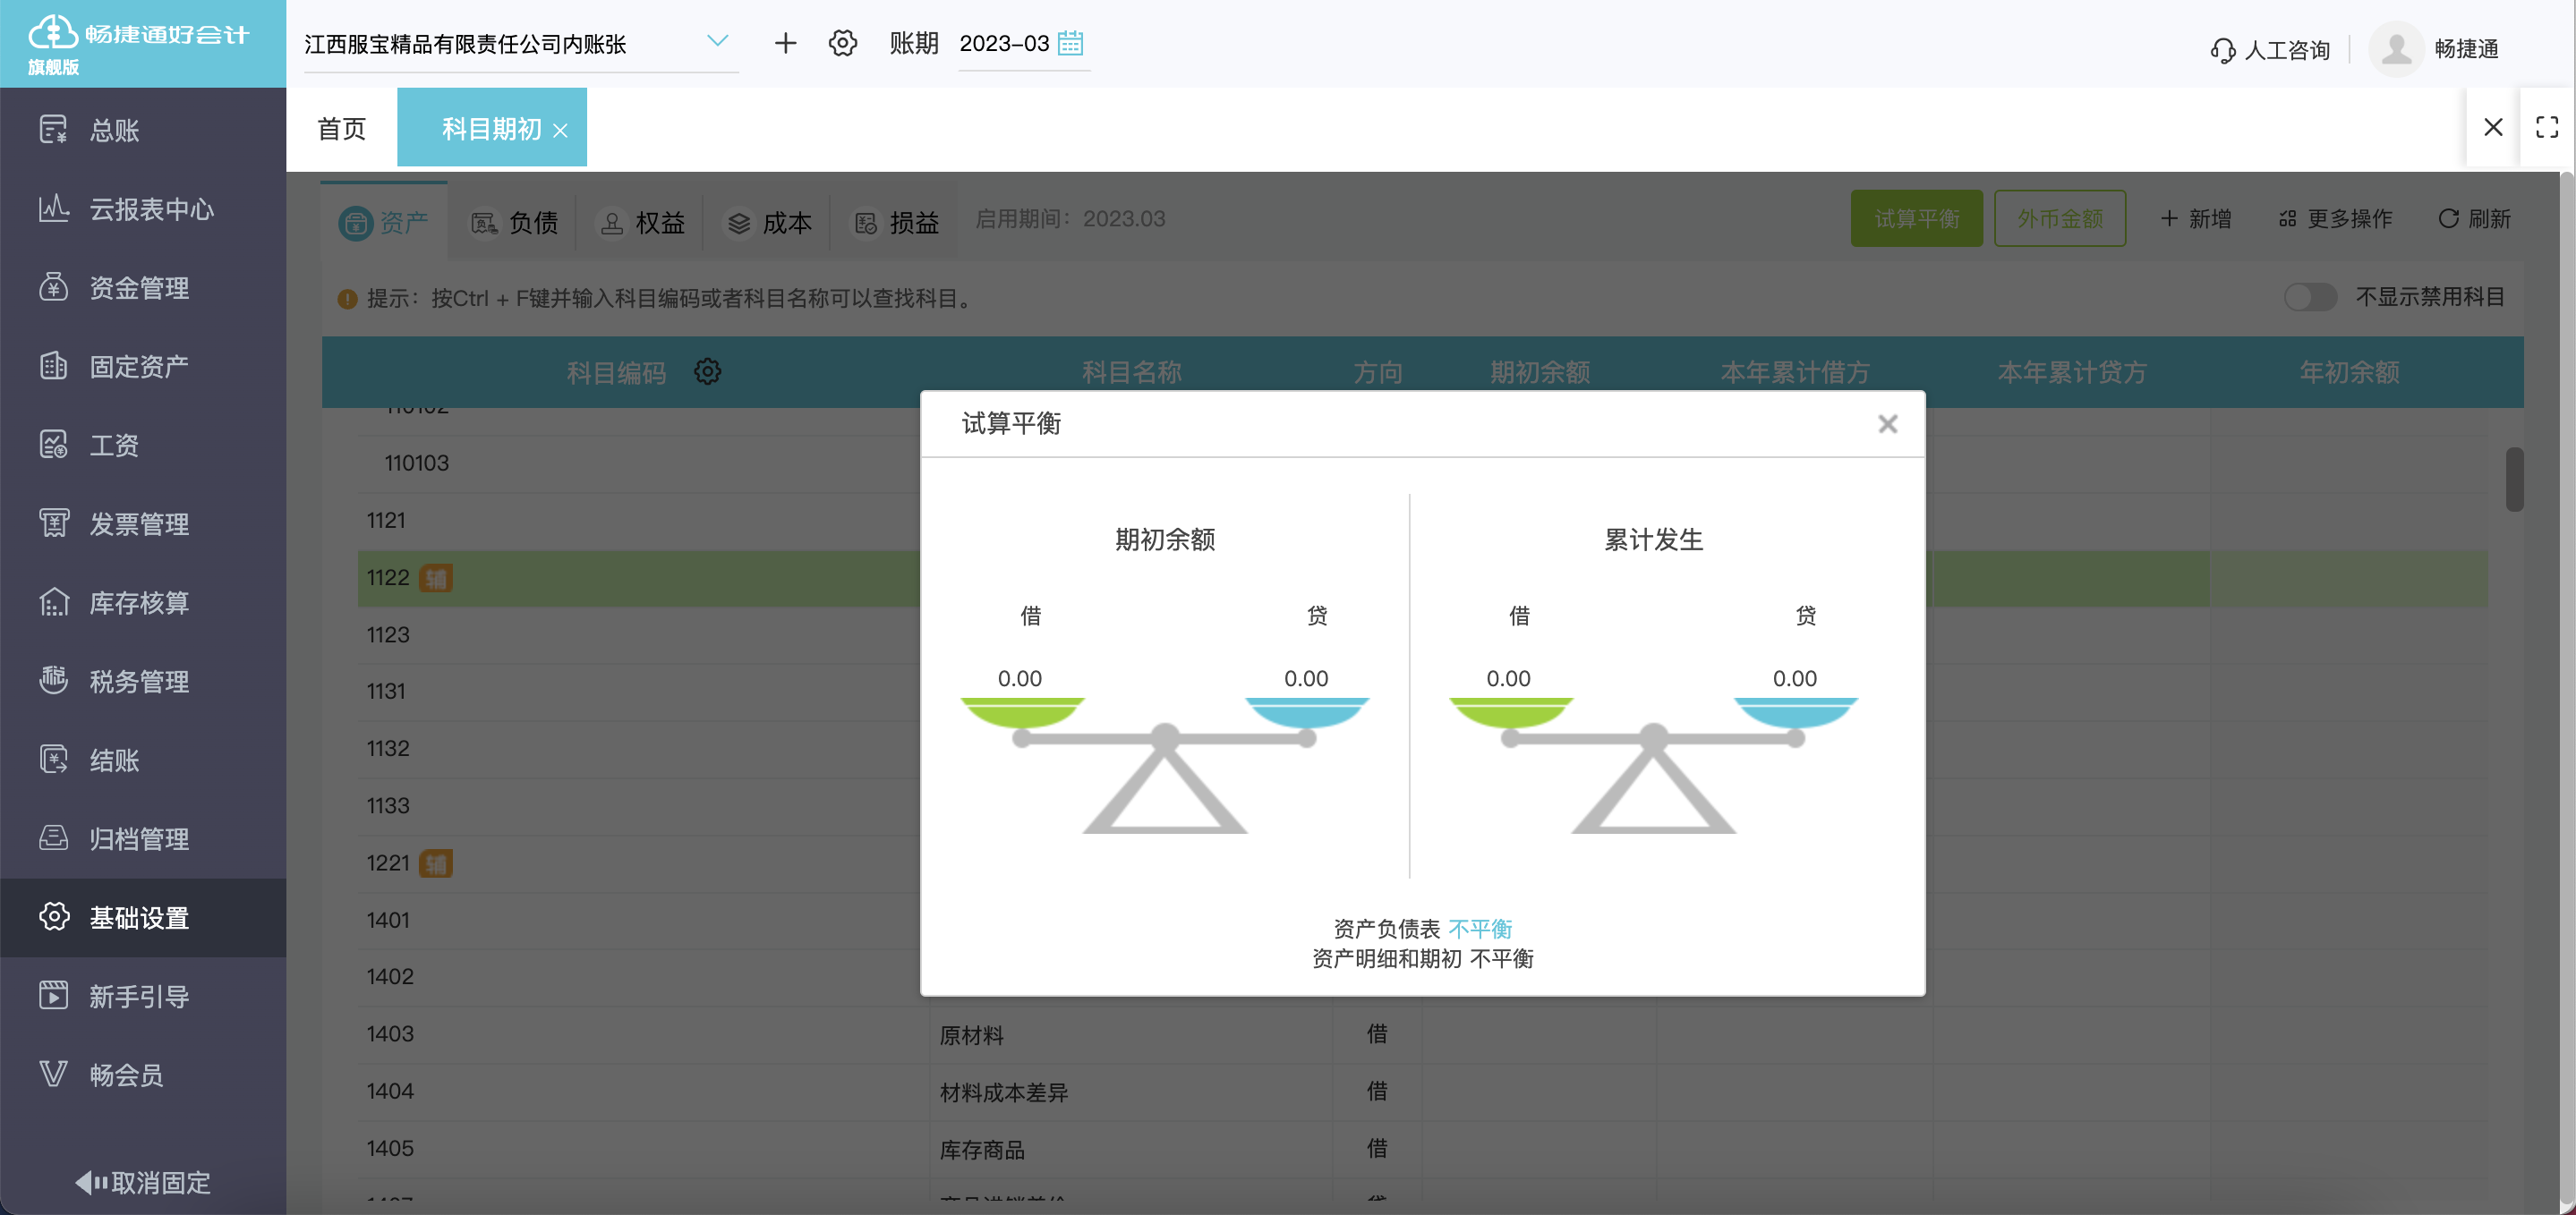The image size is (2576, 1215).
Task: Click the 归档管理 sidebar icon
Action: 51,837
